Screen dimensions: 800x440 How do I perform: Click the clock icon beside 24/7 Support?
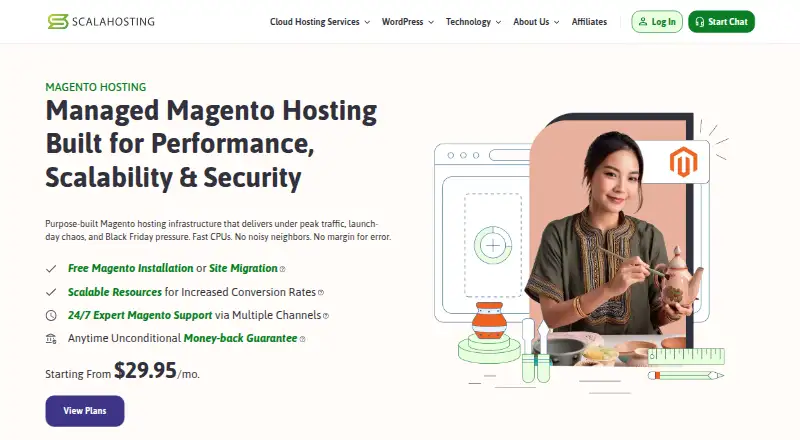51,315
